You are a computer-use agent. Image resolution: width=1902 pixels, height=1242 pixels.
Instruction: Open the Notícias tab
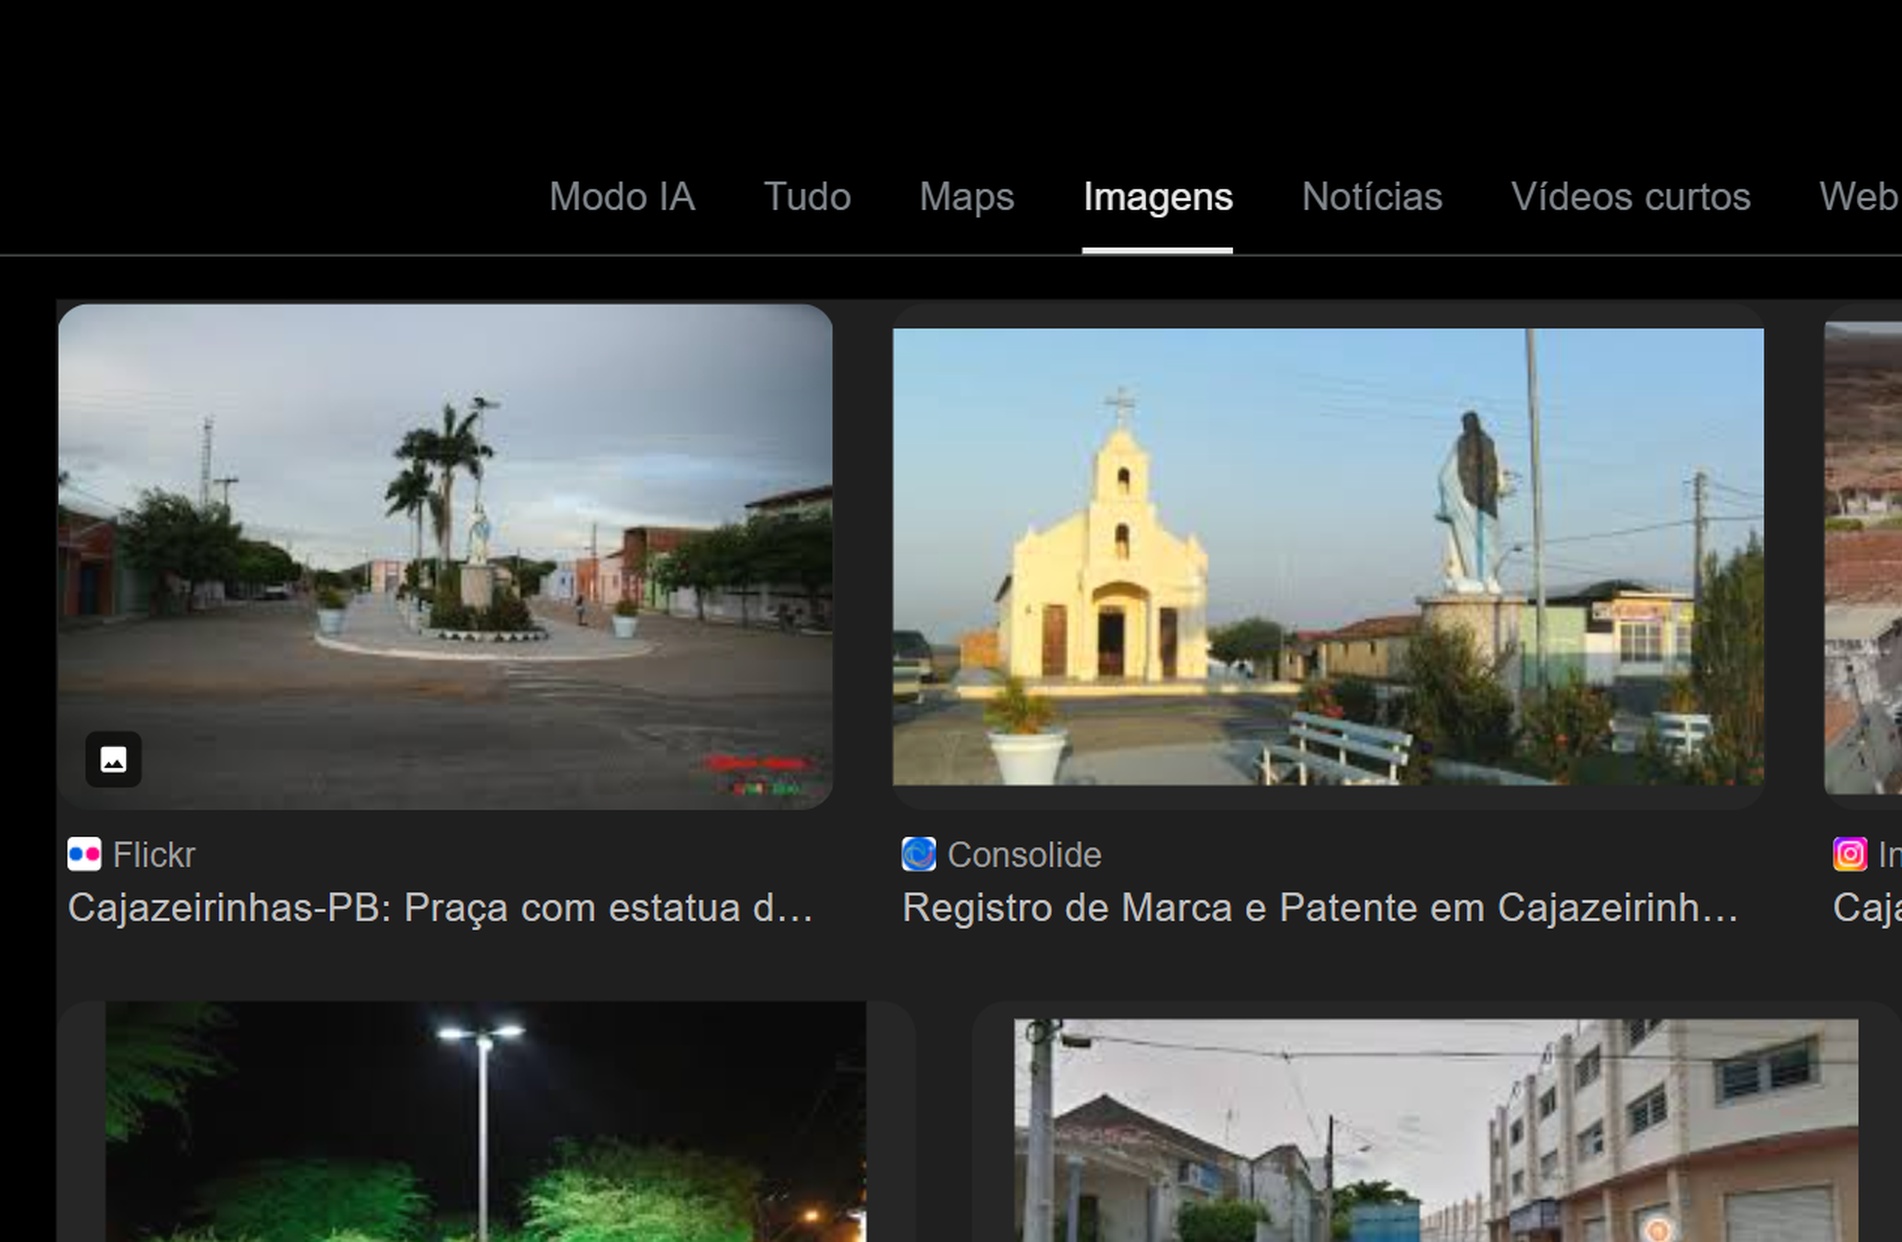[x=1371, y=197]
